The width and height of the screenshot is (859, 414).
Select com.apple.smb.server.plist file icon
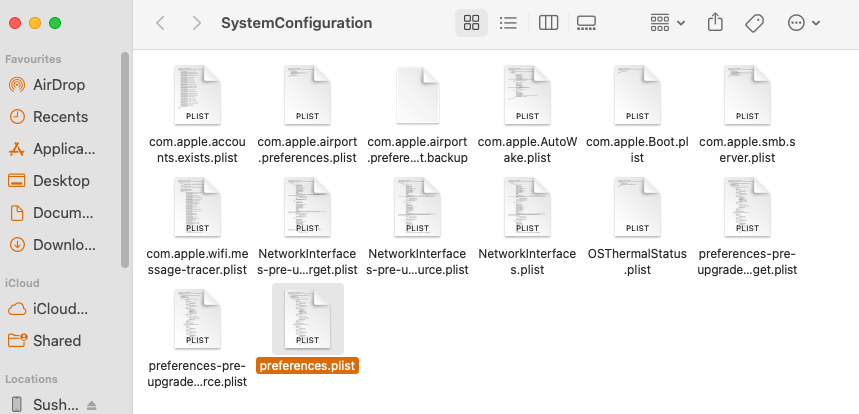[747, 95]
